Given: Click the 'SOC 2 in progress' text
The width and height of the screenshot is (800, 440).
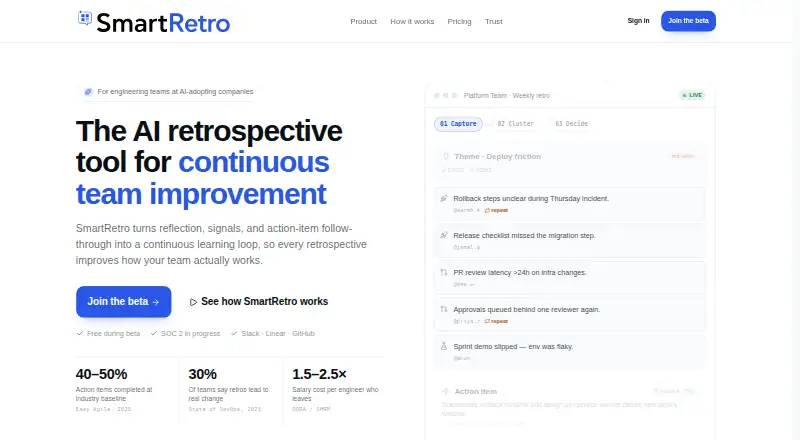Looking at the screenshot, I should pyautogui.click(x=190, y=333).
